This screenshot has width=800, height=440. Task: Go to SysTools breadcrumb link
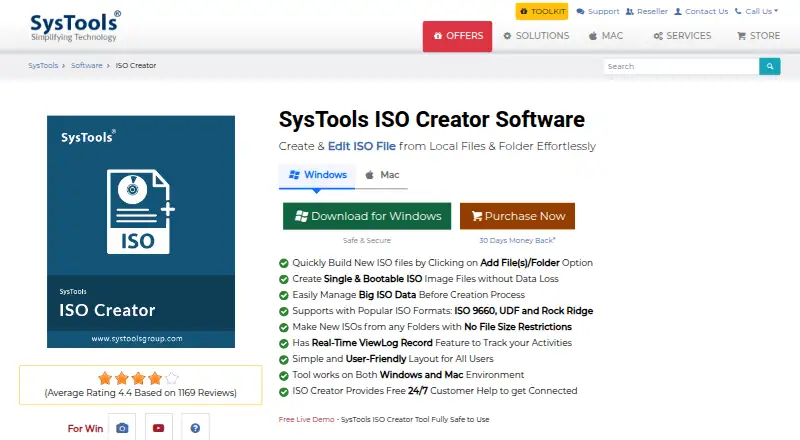point(43,65)
